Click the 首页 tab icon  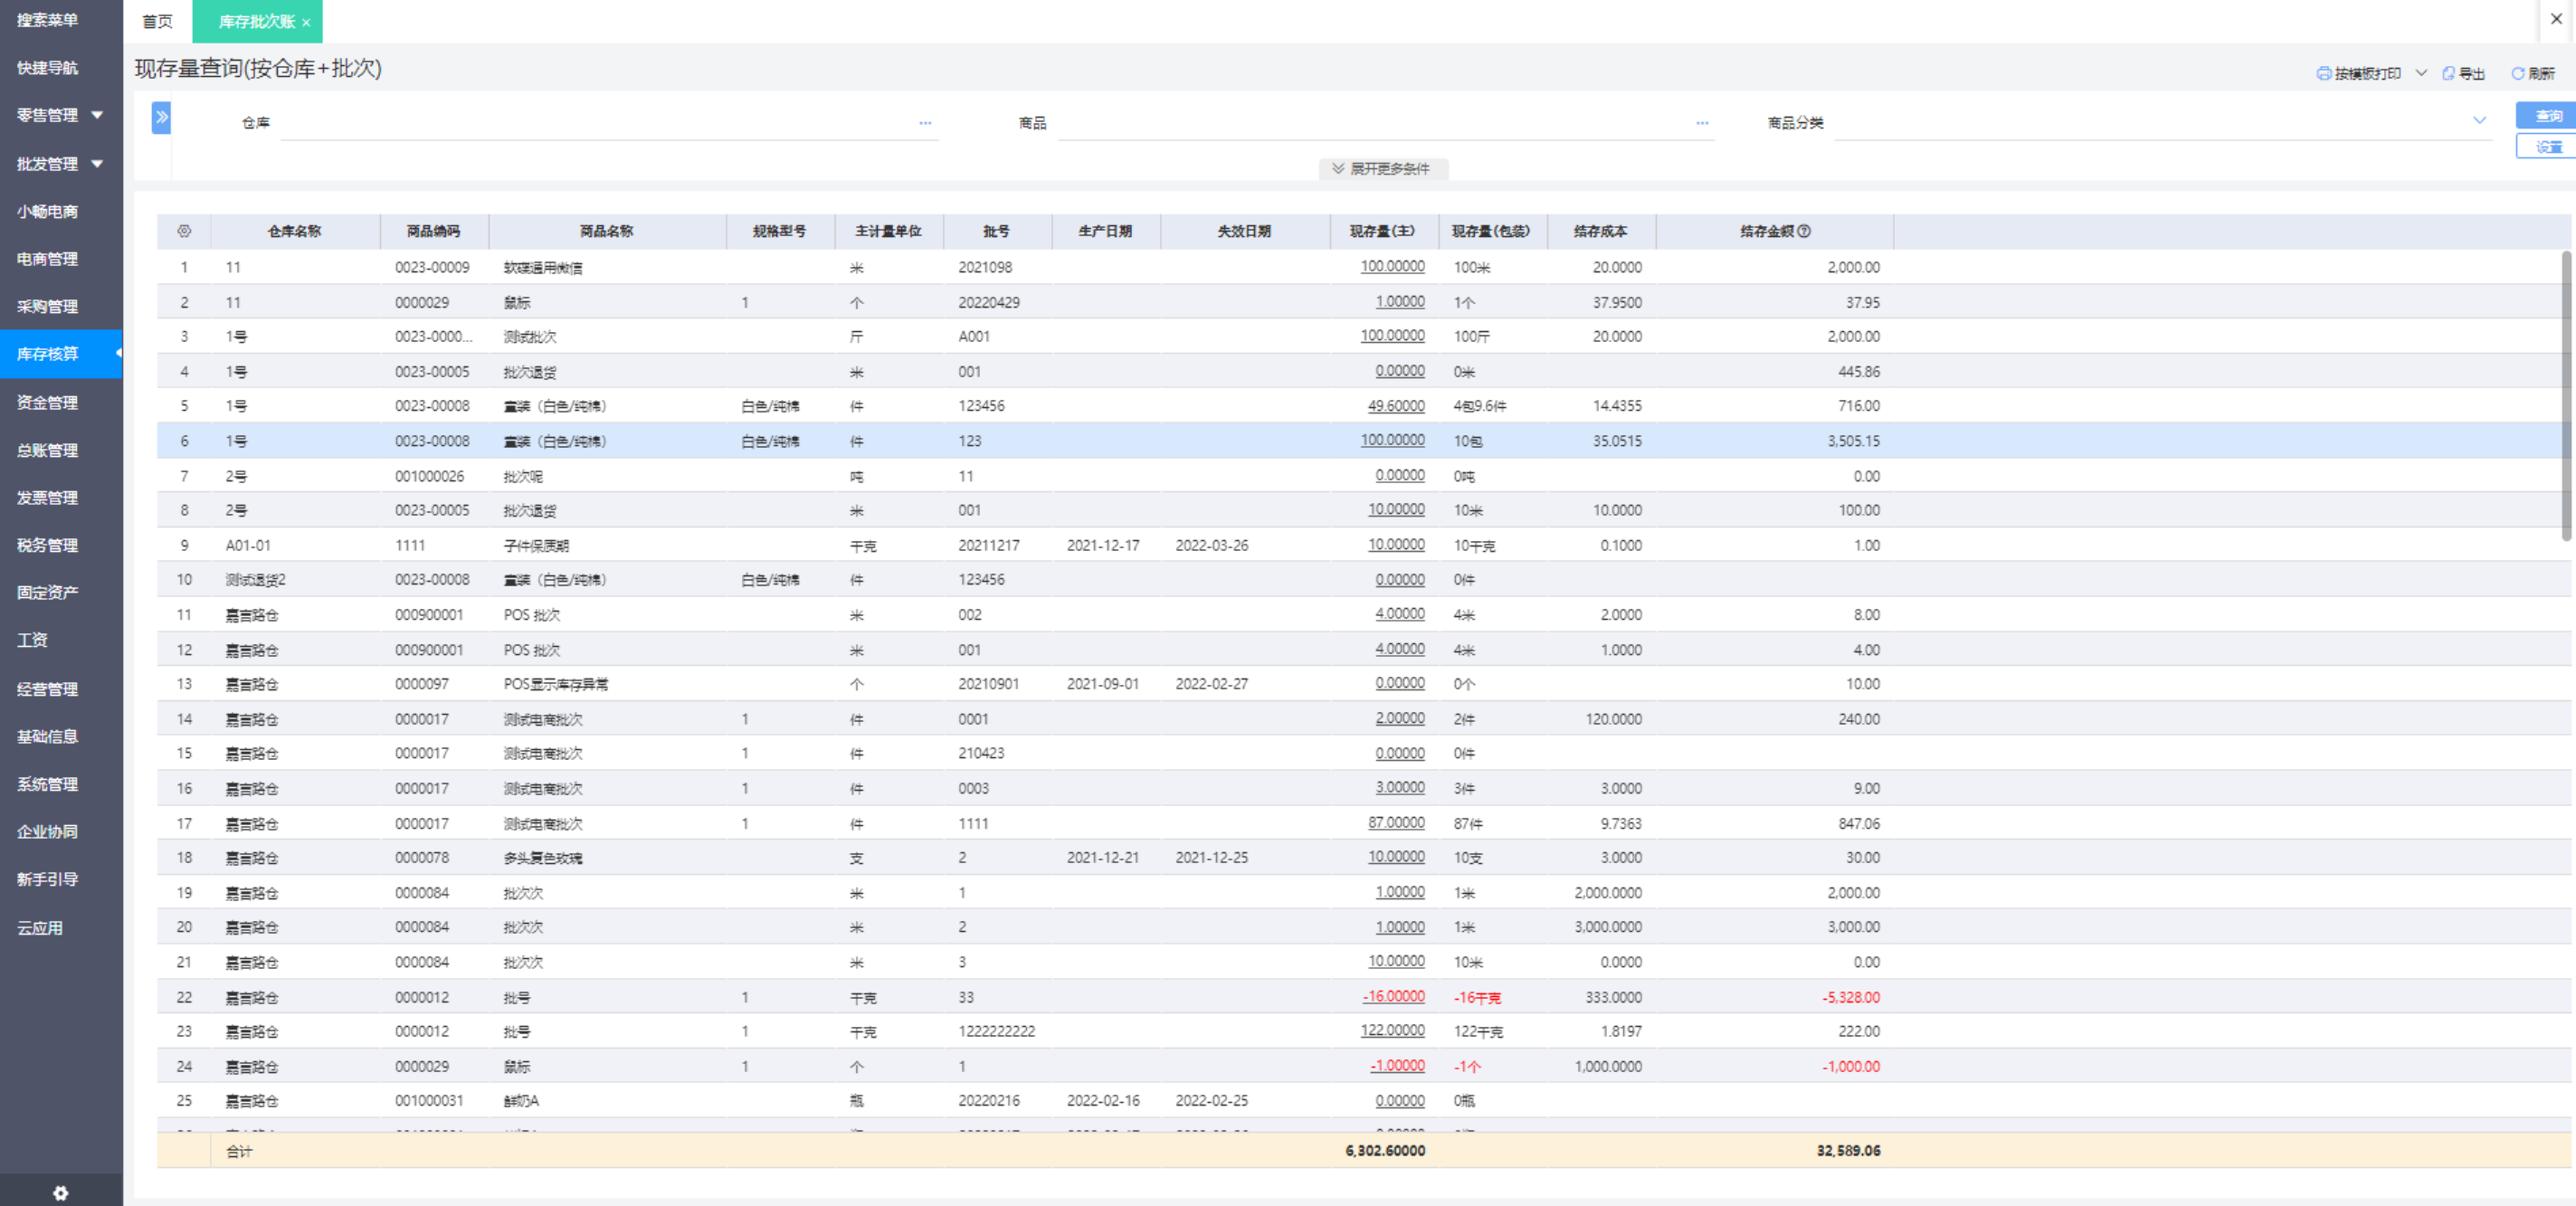(x=157, y=22)
